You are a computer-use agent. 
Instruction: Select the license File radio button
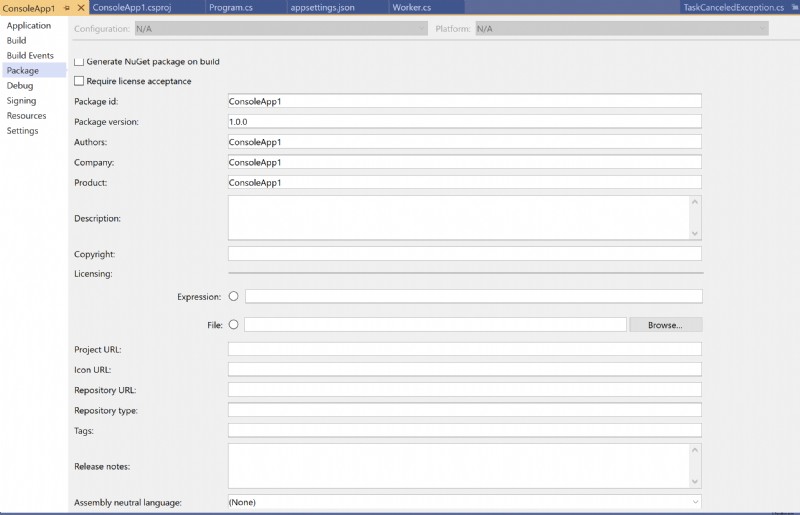tap(233, 325)
